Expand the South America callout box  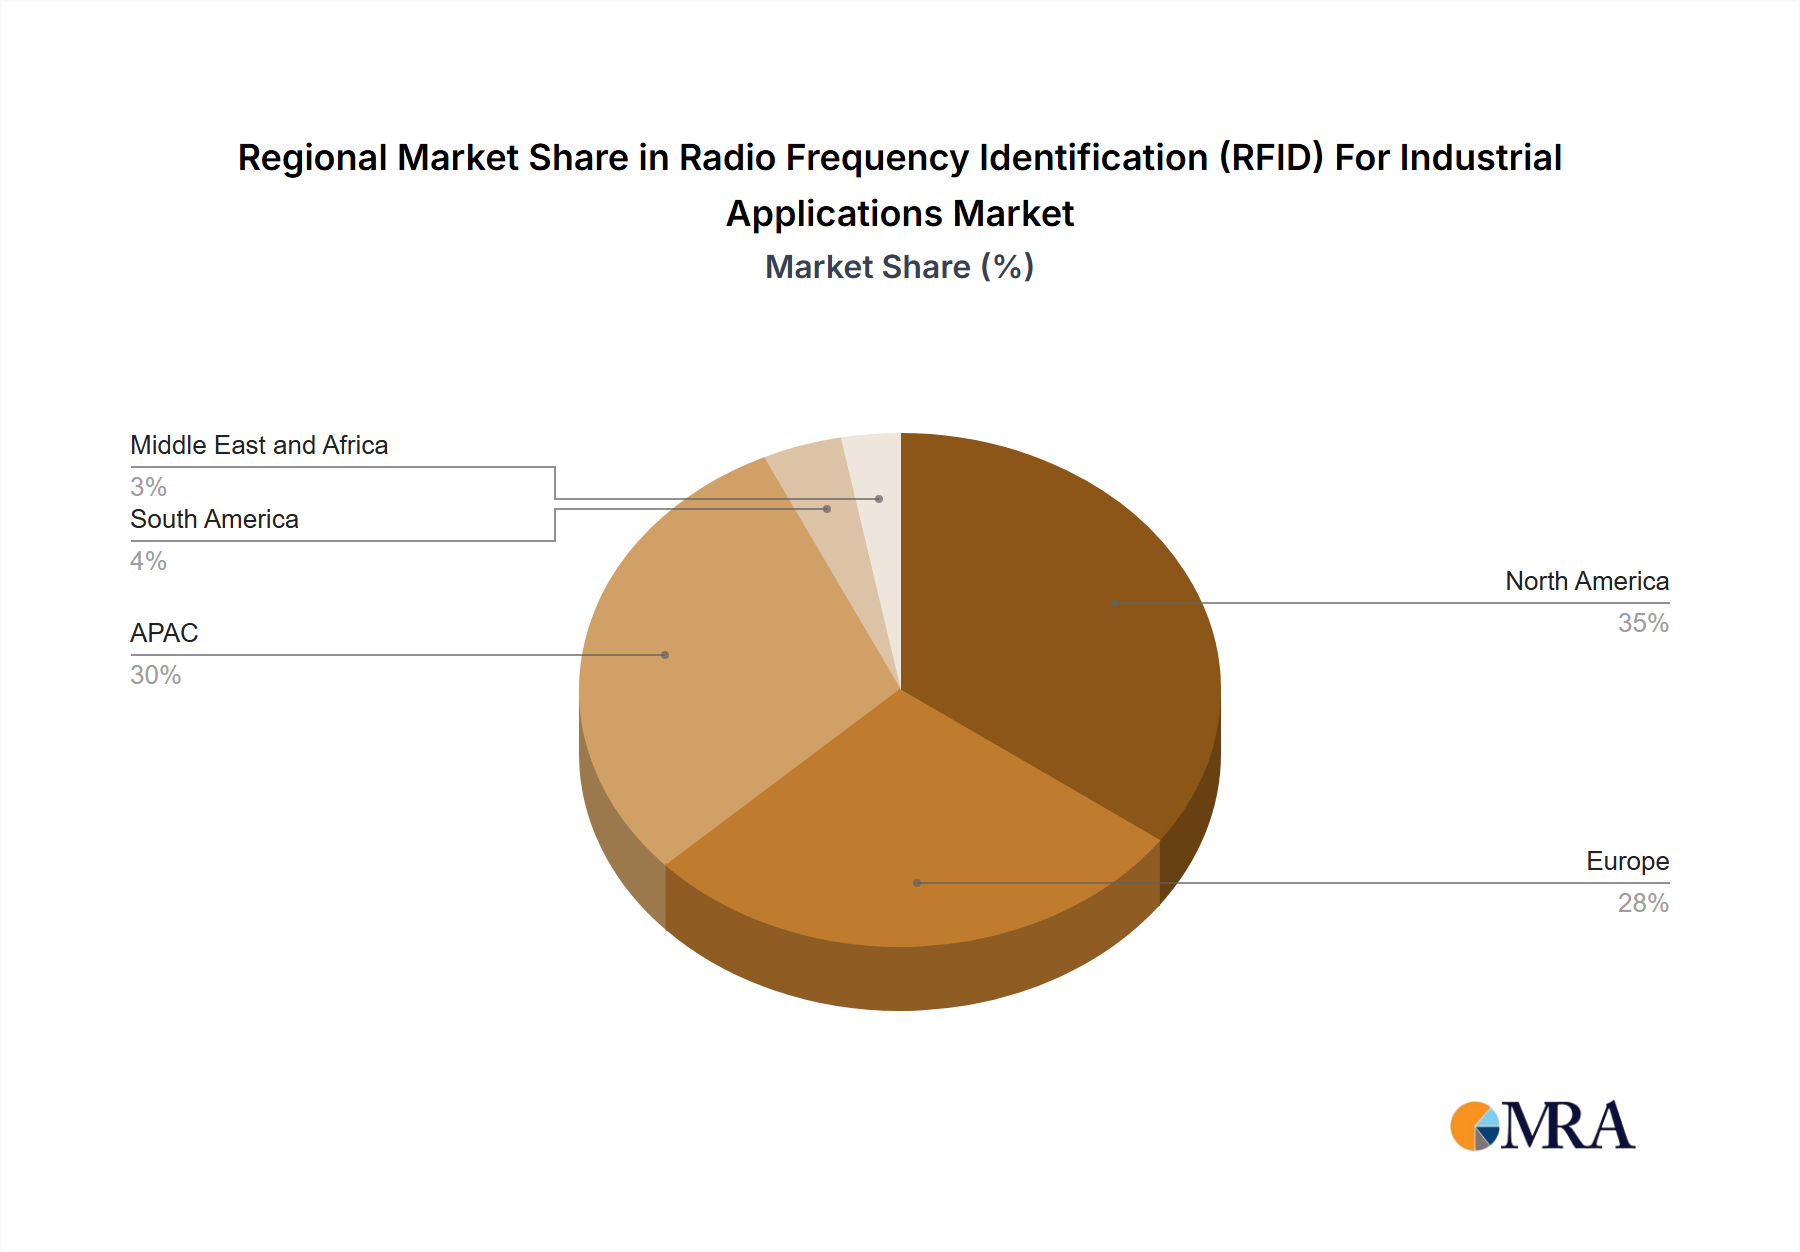(x=214, y=519)
